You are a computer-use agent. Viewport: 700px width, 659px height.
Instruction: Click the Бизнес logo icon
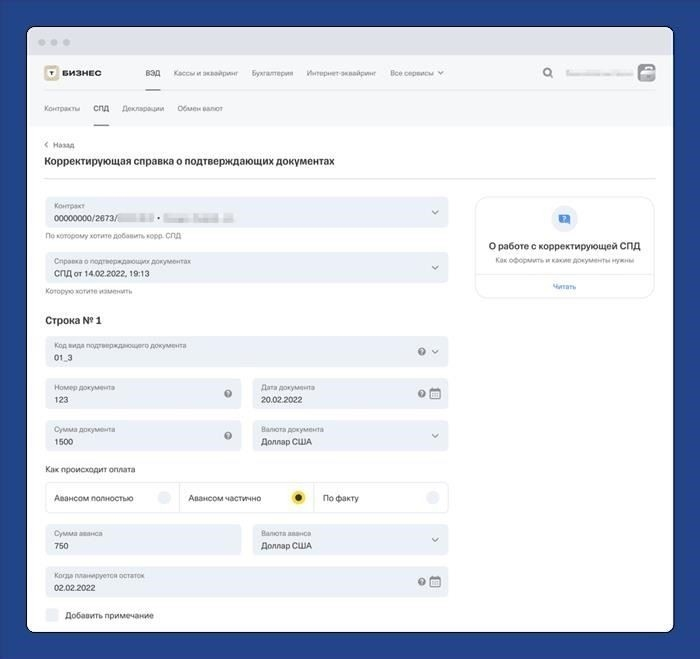point(52,73)
